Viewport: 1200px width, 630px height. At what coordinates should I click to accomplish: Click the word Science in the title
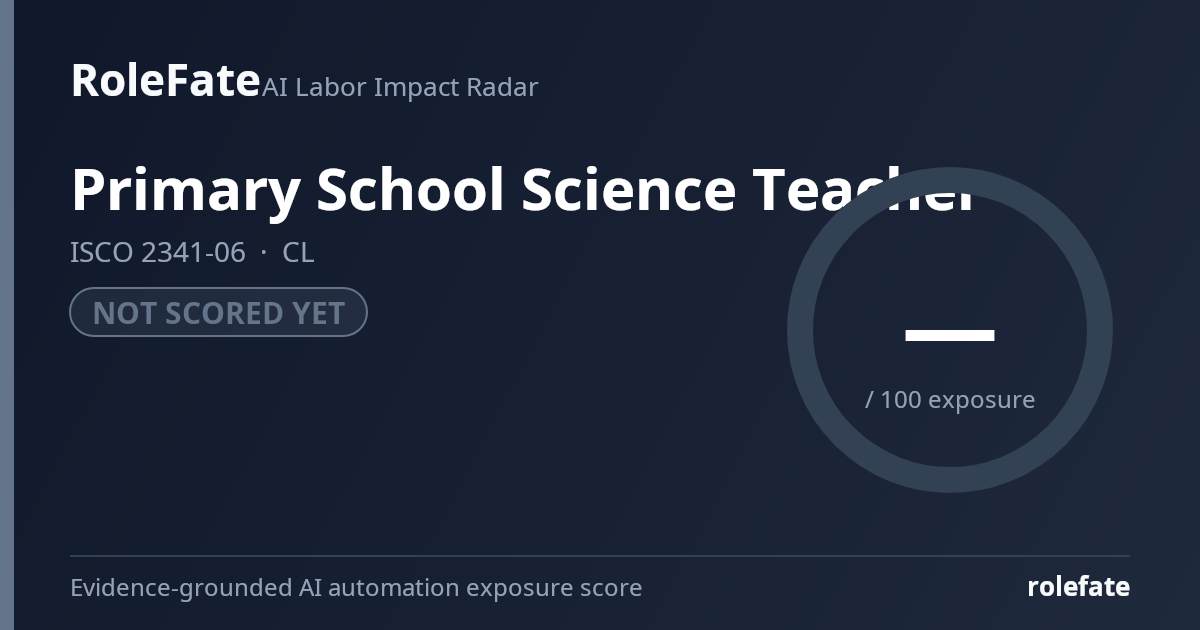[x=627, y=189]
